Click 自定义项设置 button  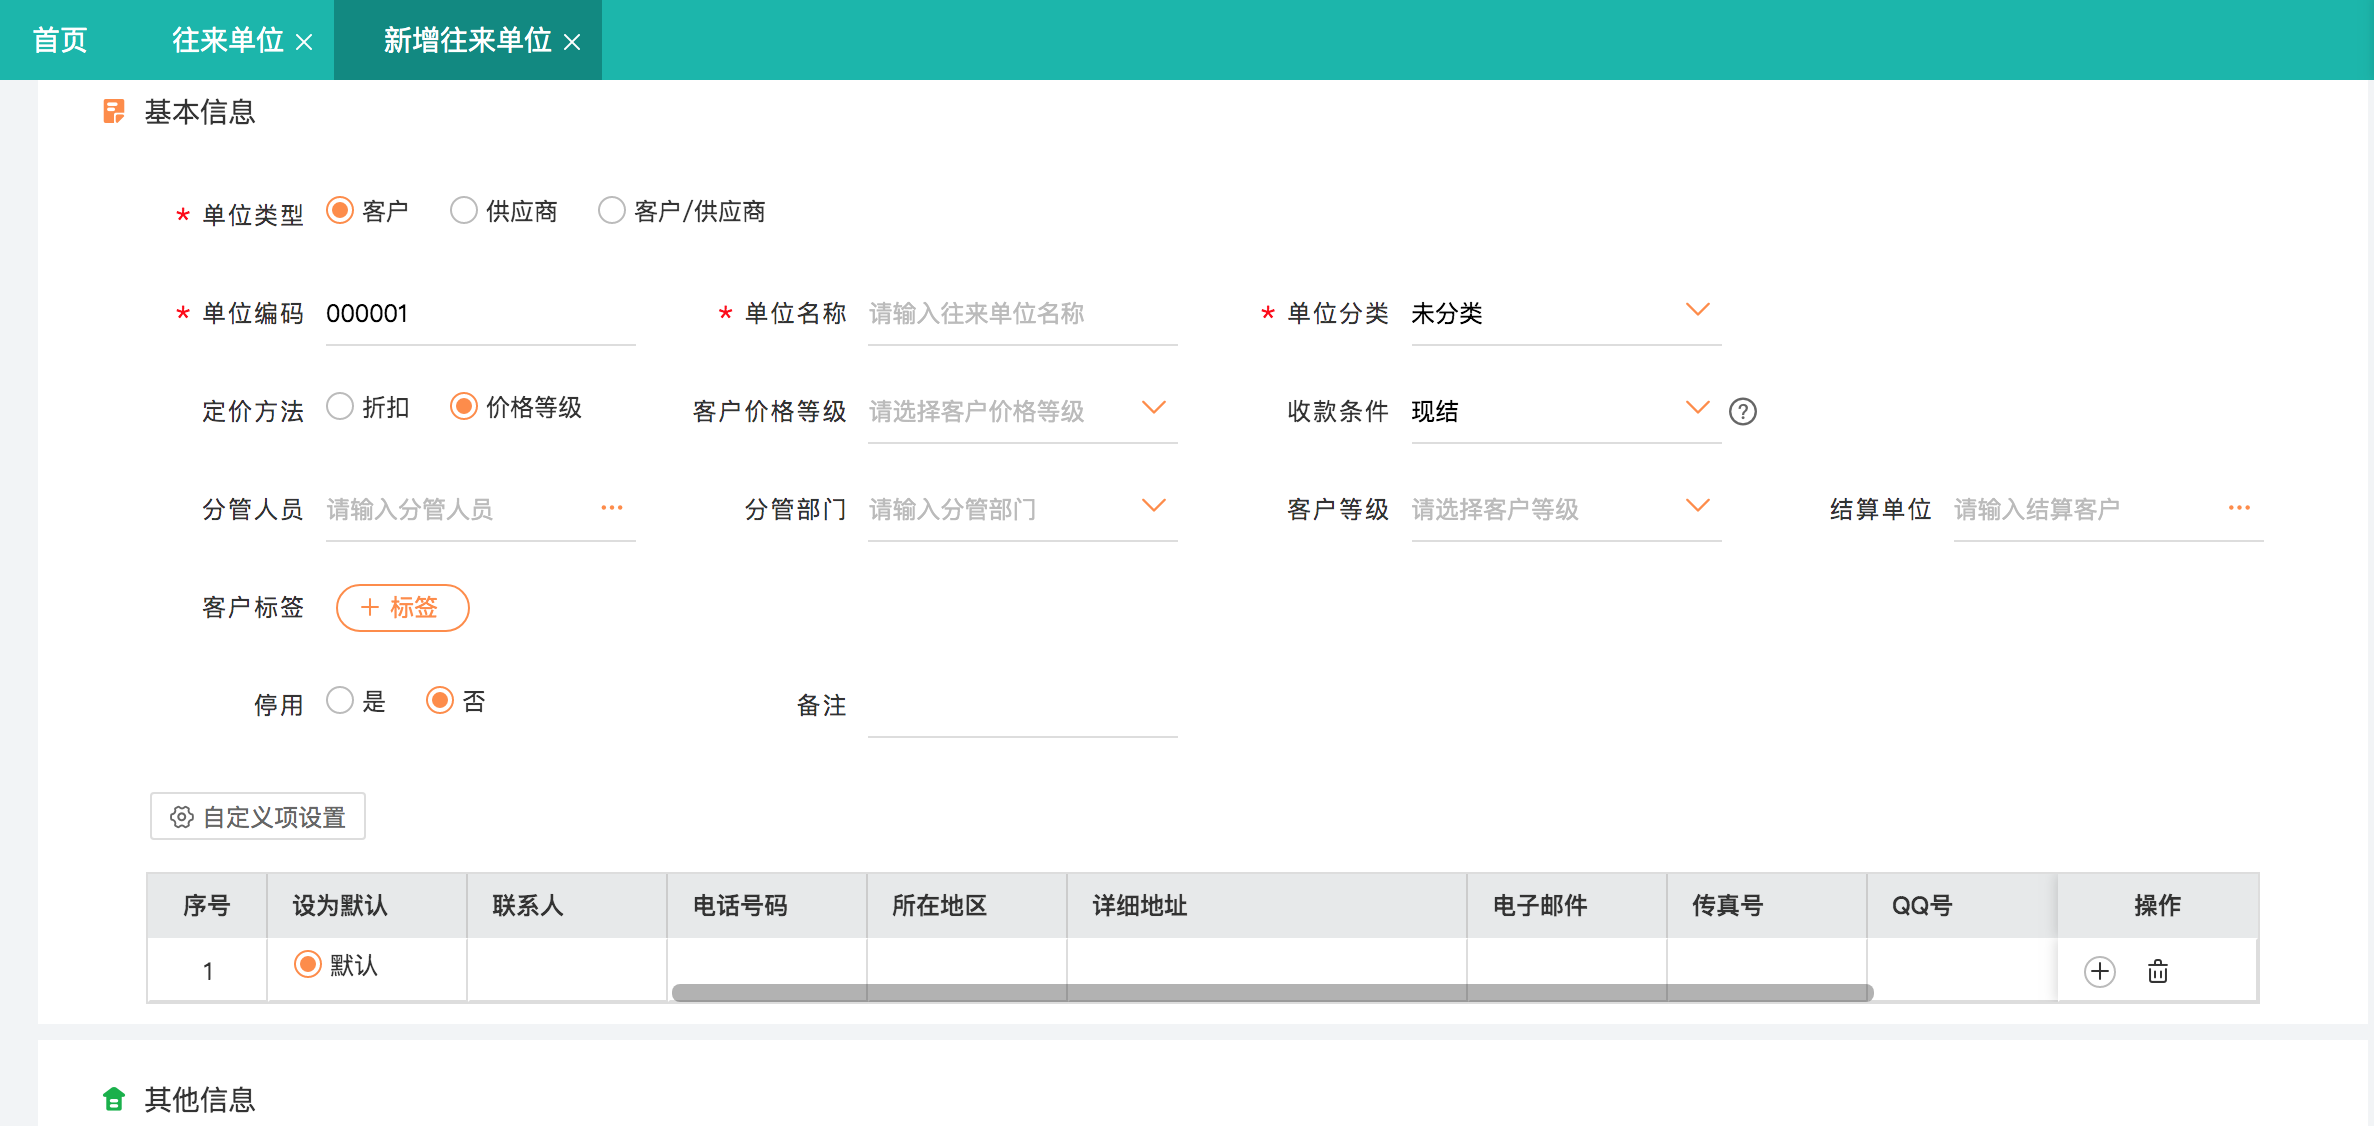[256, 819]
